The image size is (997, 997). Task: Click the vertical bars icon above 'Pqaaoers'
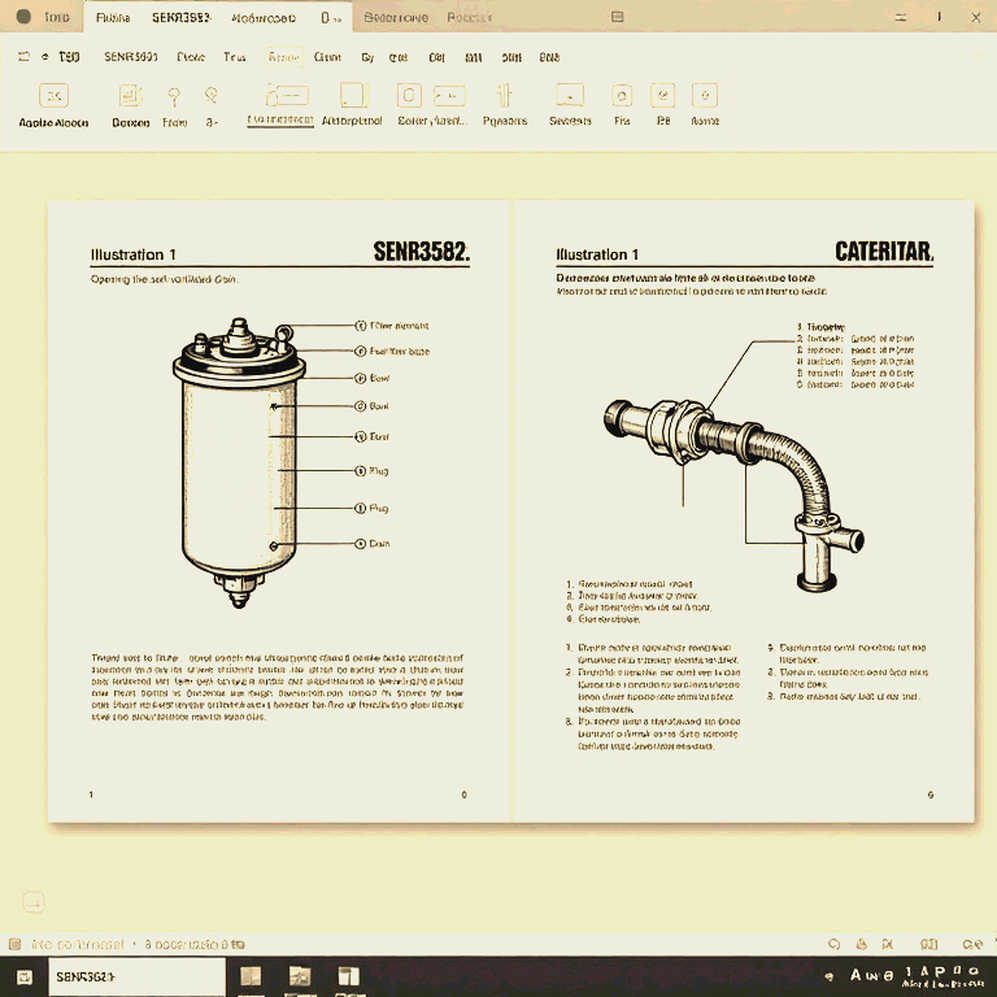coord(504,95)
